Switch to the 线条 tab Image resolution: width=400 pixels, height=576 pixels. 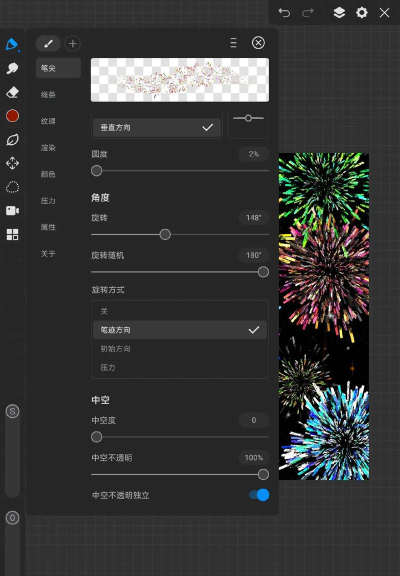48,95
